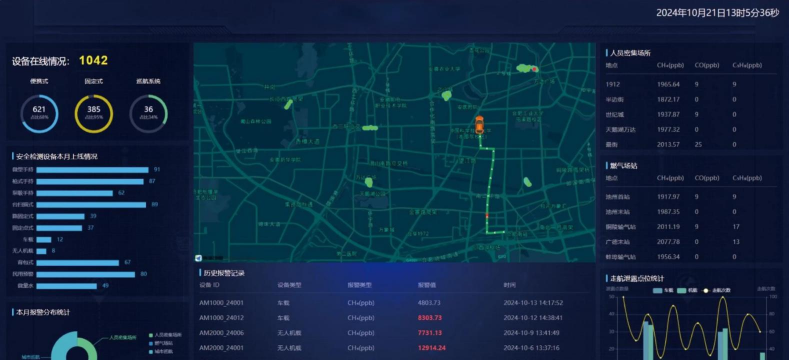Viewport: 789px width, 360px height.
Task: Click red alarm value 8303.73
Action: [x=430, y=318]
